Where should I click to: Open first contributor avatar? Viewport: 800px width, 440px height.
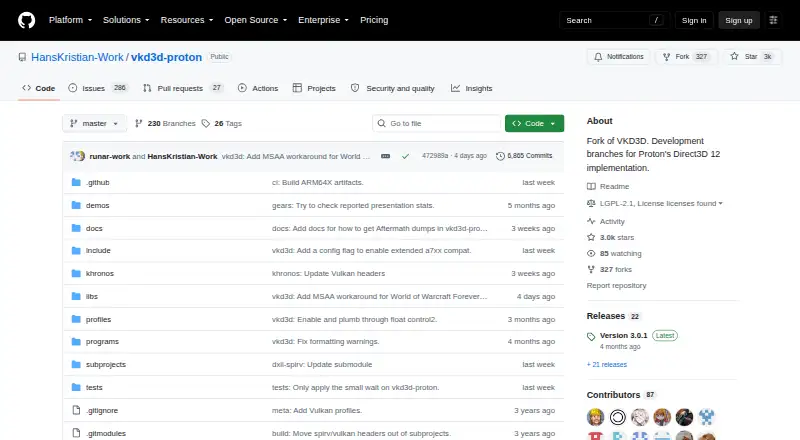595,417
